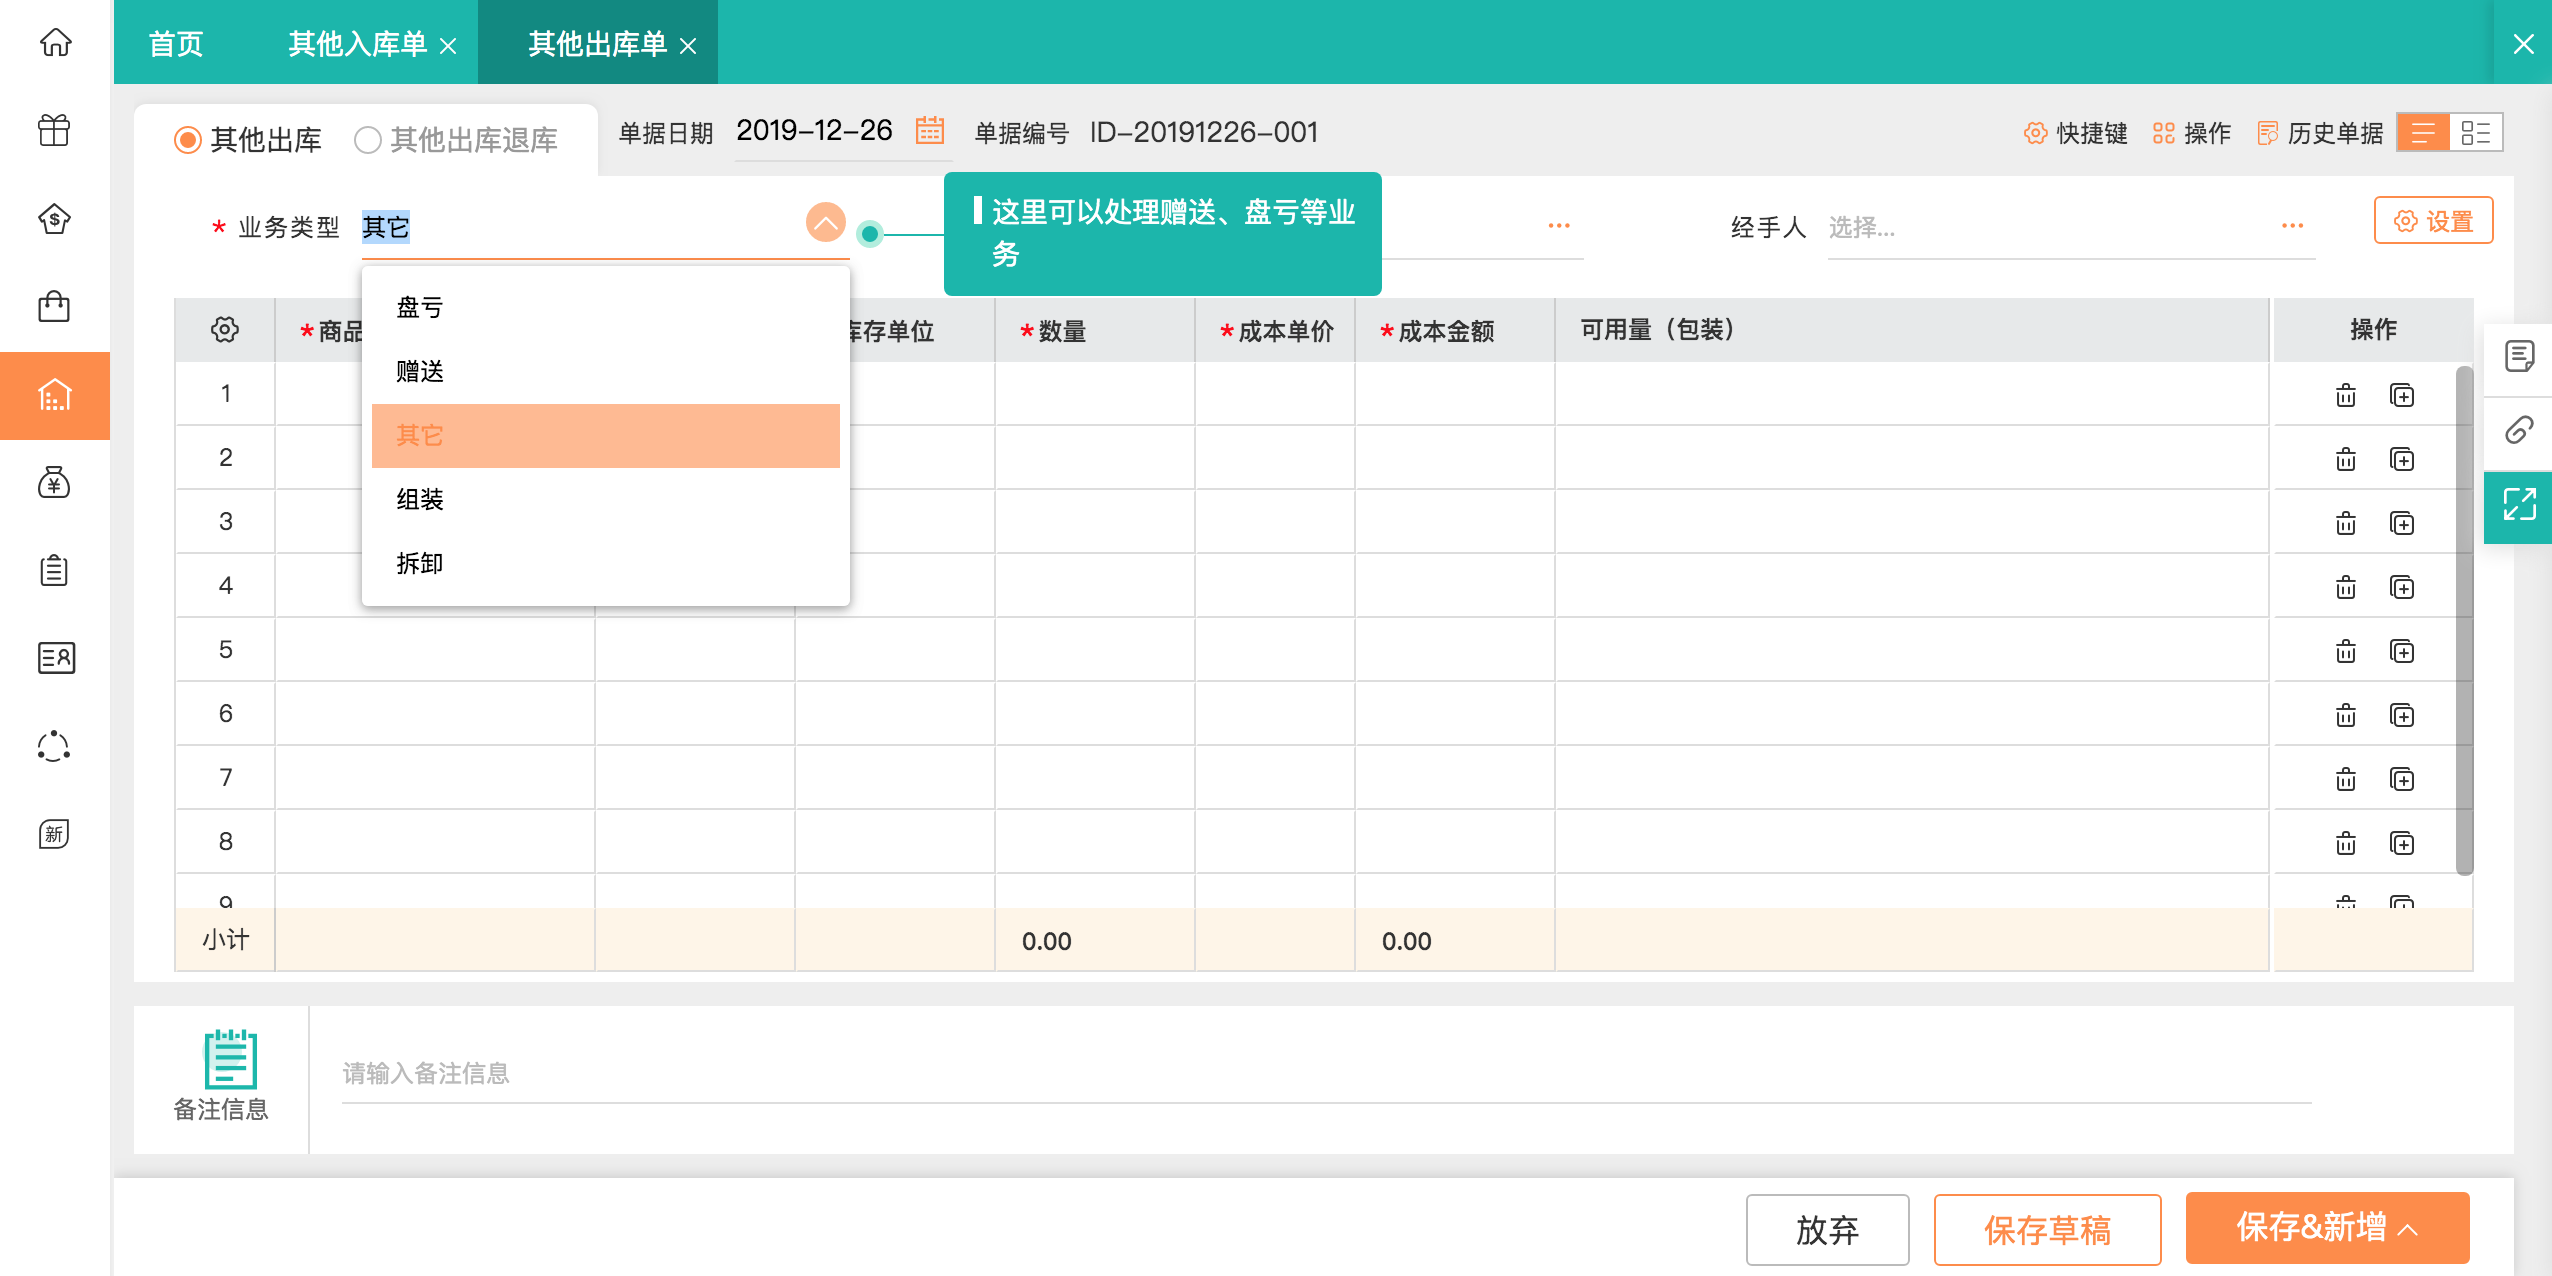This screenshot has width=2552, height=1276.
Task: Select 盘亏 from business type dropdown
Action: click(420, 306)
